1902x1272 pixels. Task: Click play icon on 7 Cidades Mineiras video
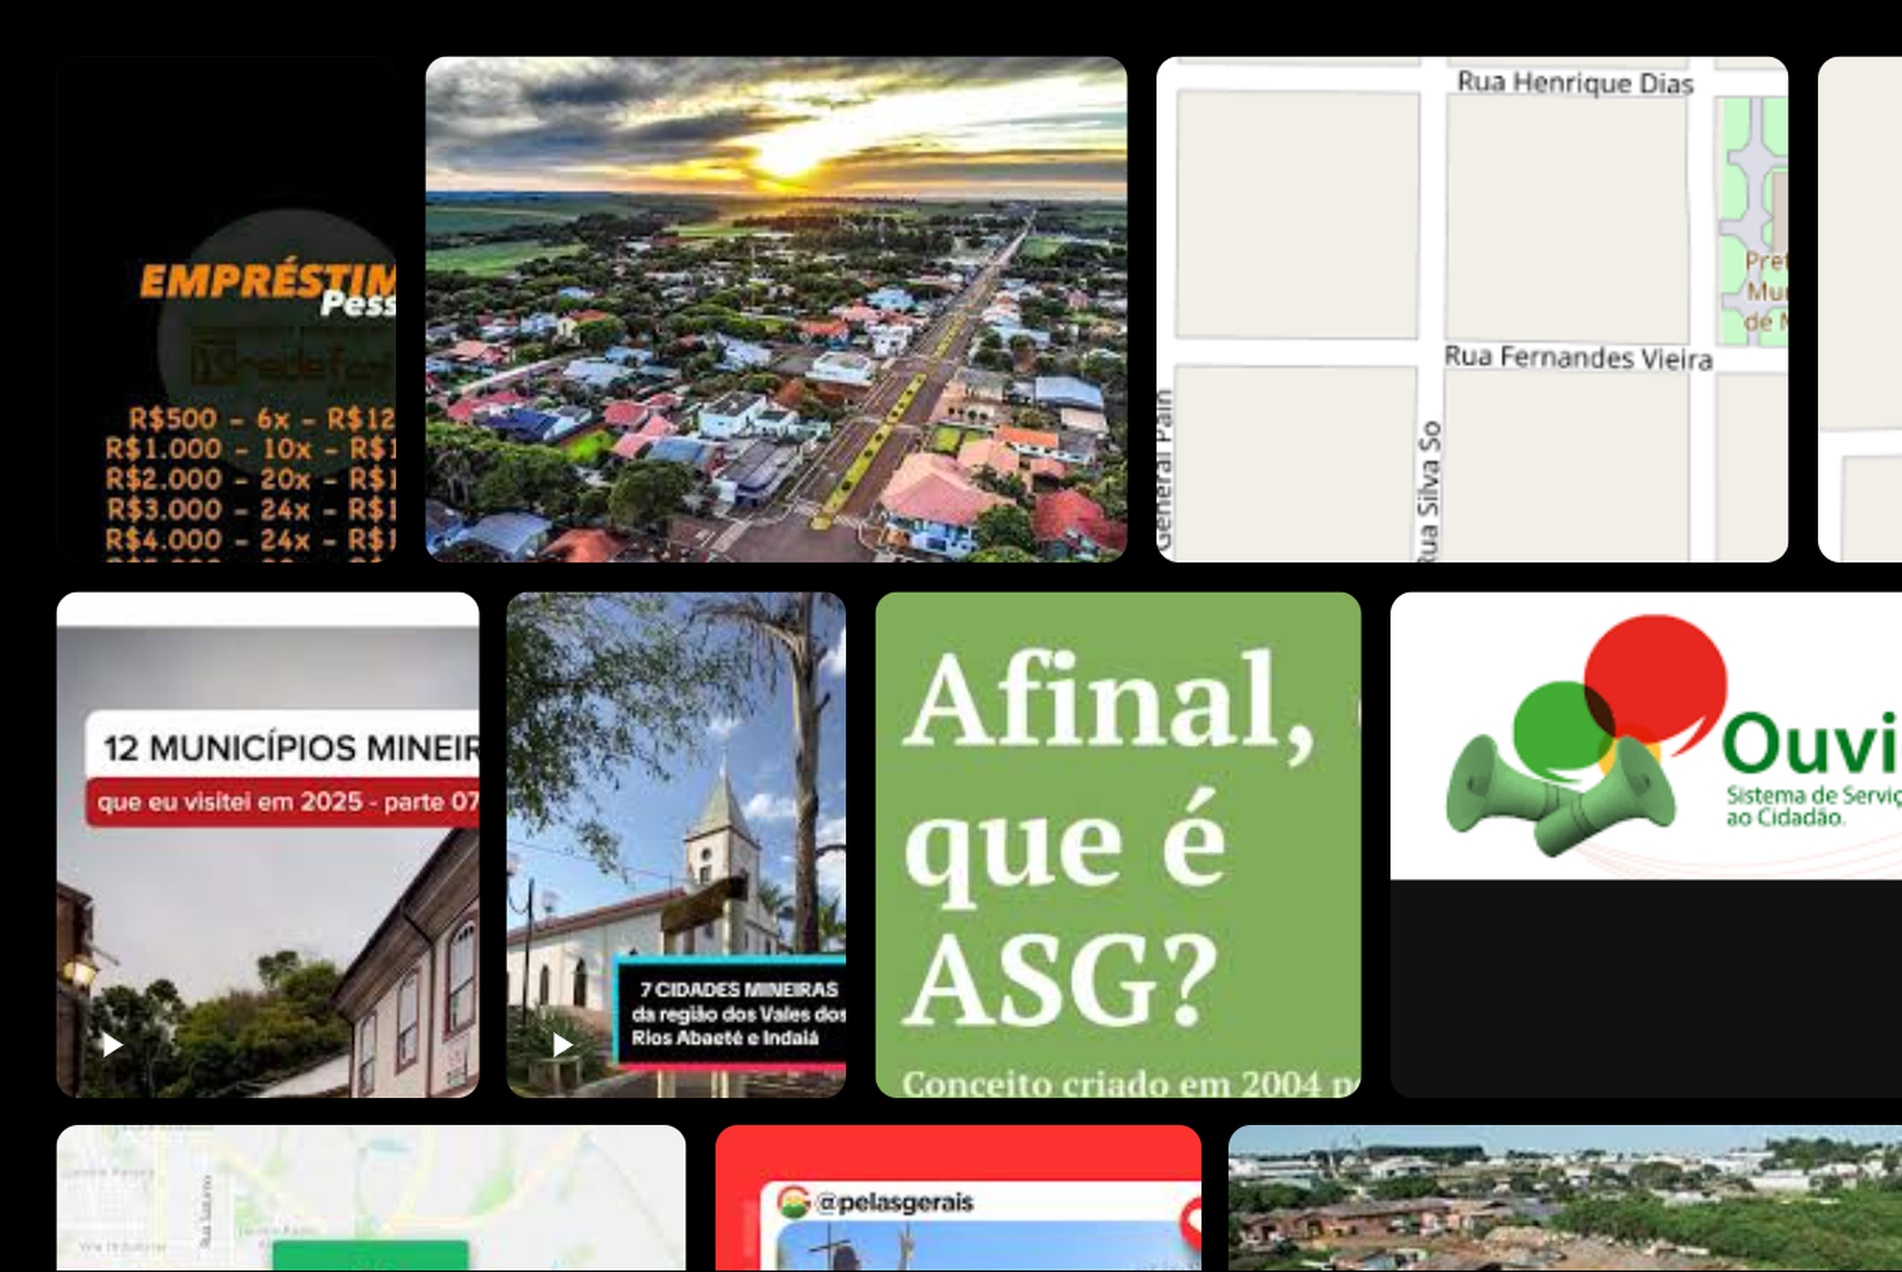(x=562, y=1045)
